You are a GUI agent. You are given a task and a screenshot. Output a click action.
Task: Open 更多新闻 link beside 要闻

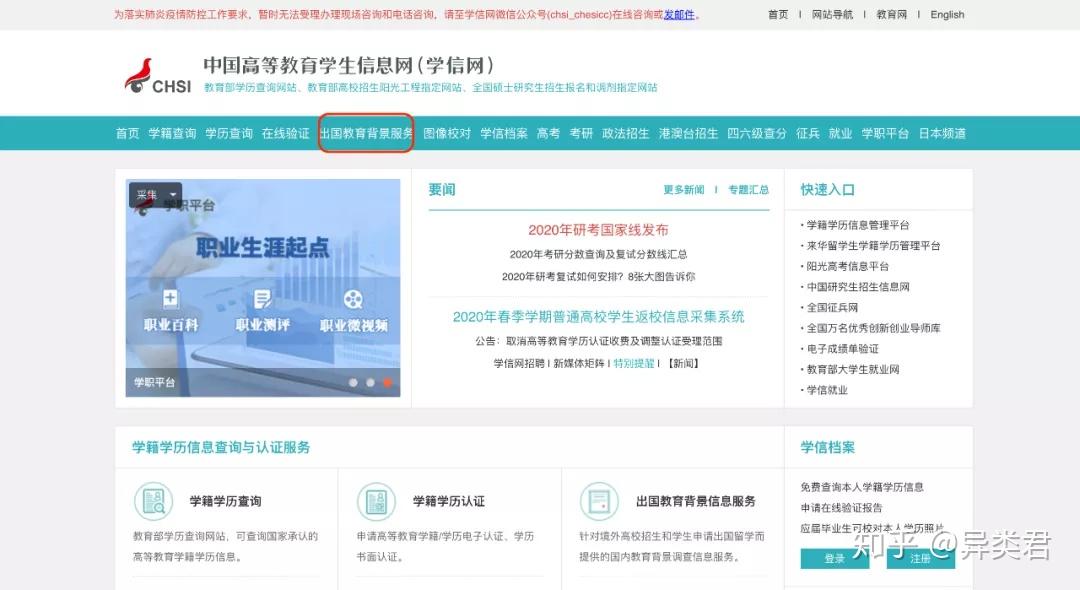pyautogui.click(x=683, y=190)
